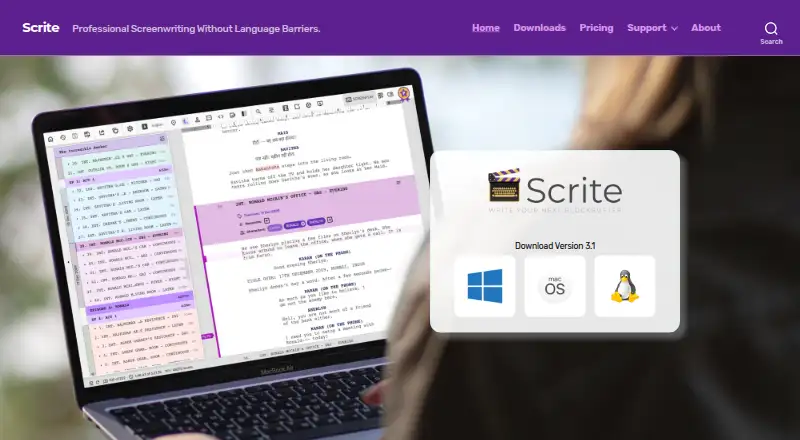Go to the Home menu item

pyautogui.click(x=486, y=28)
